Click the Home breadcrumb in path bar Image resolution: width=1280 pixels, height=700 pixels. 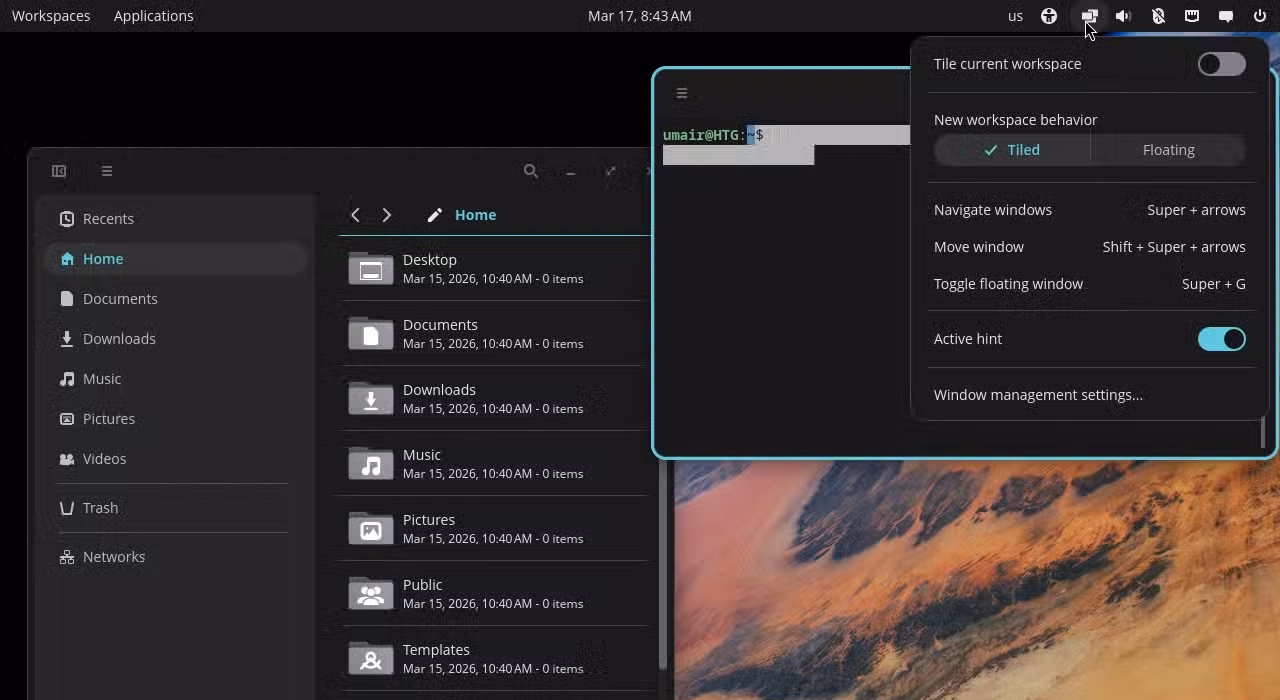click(x=475, y=215)
